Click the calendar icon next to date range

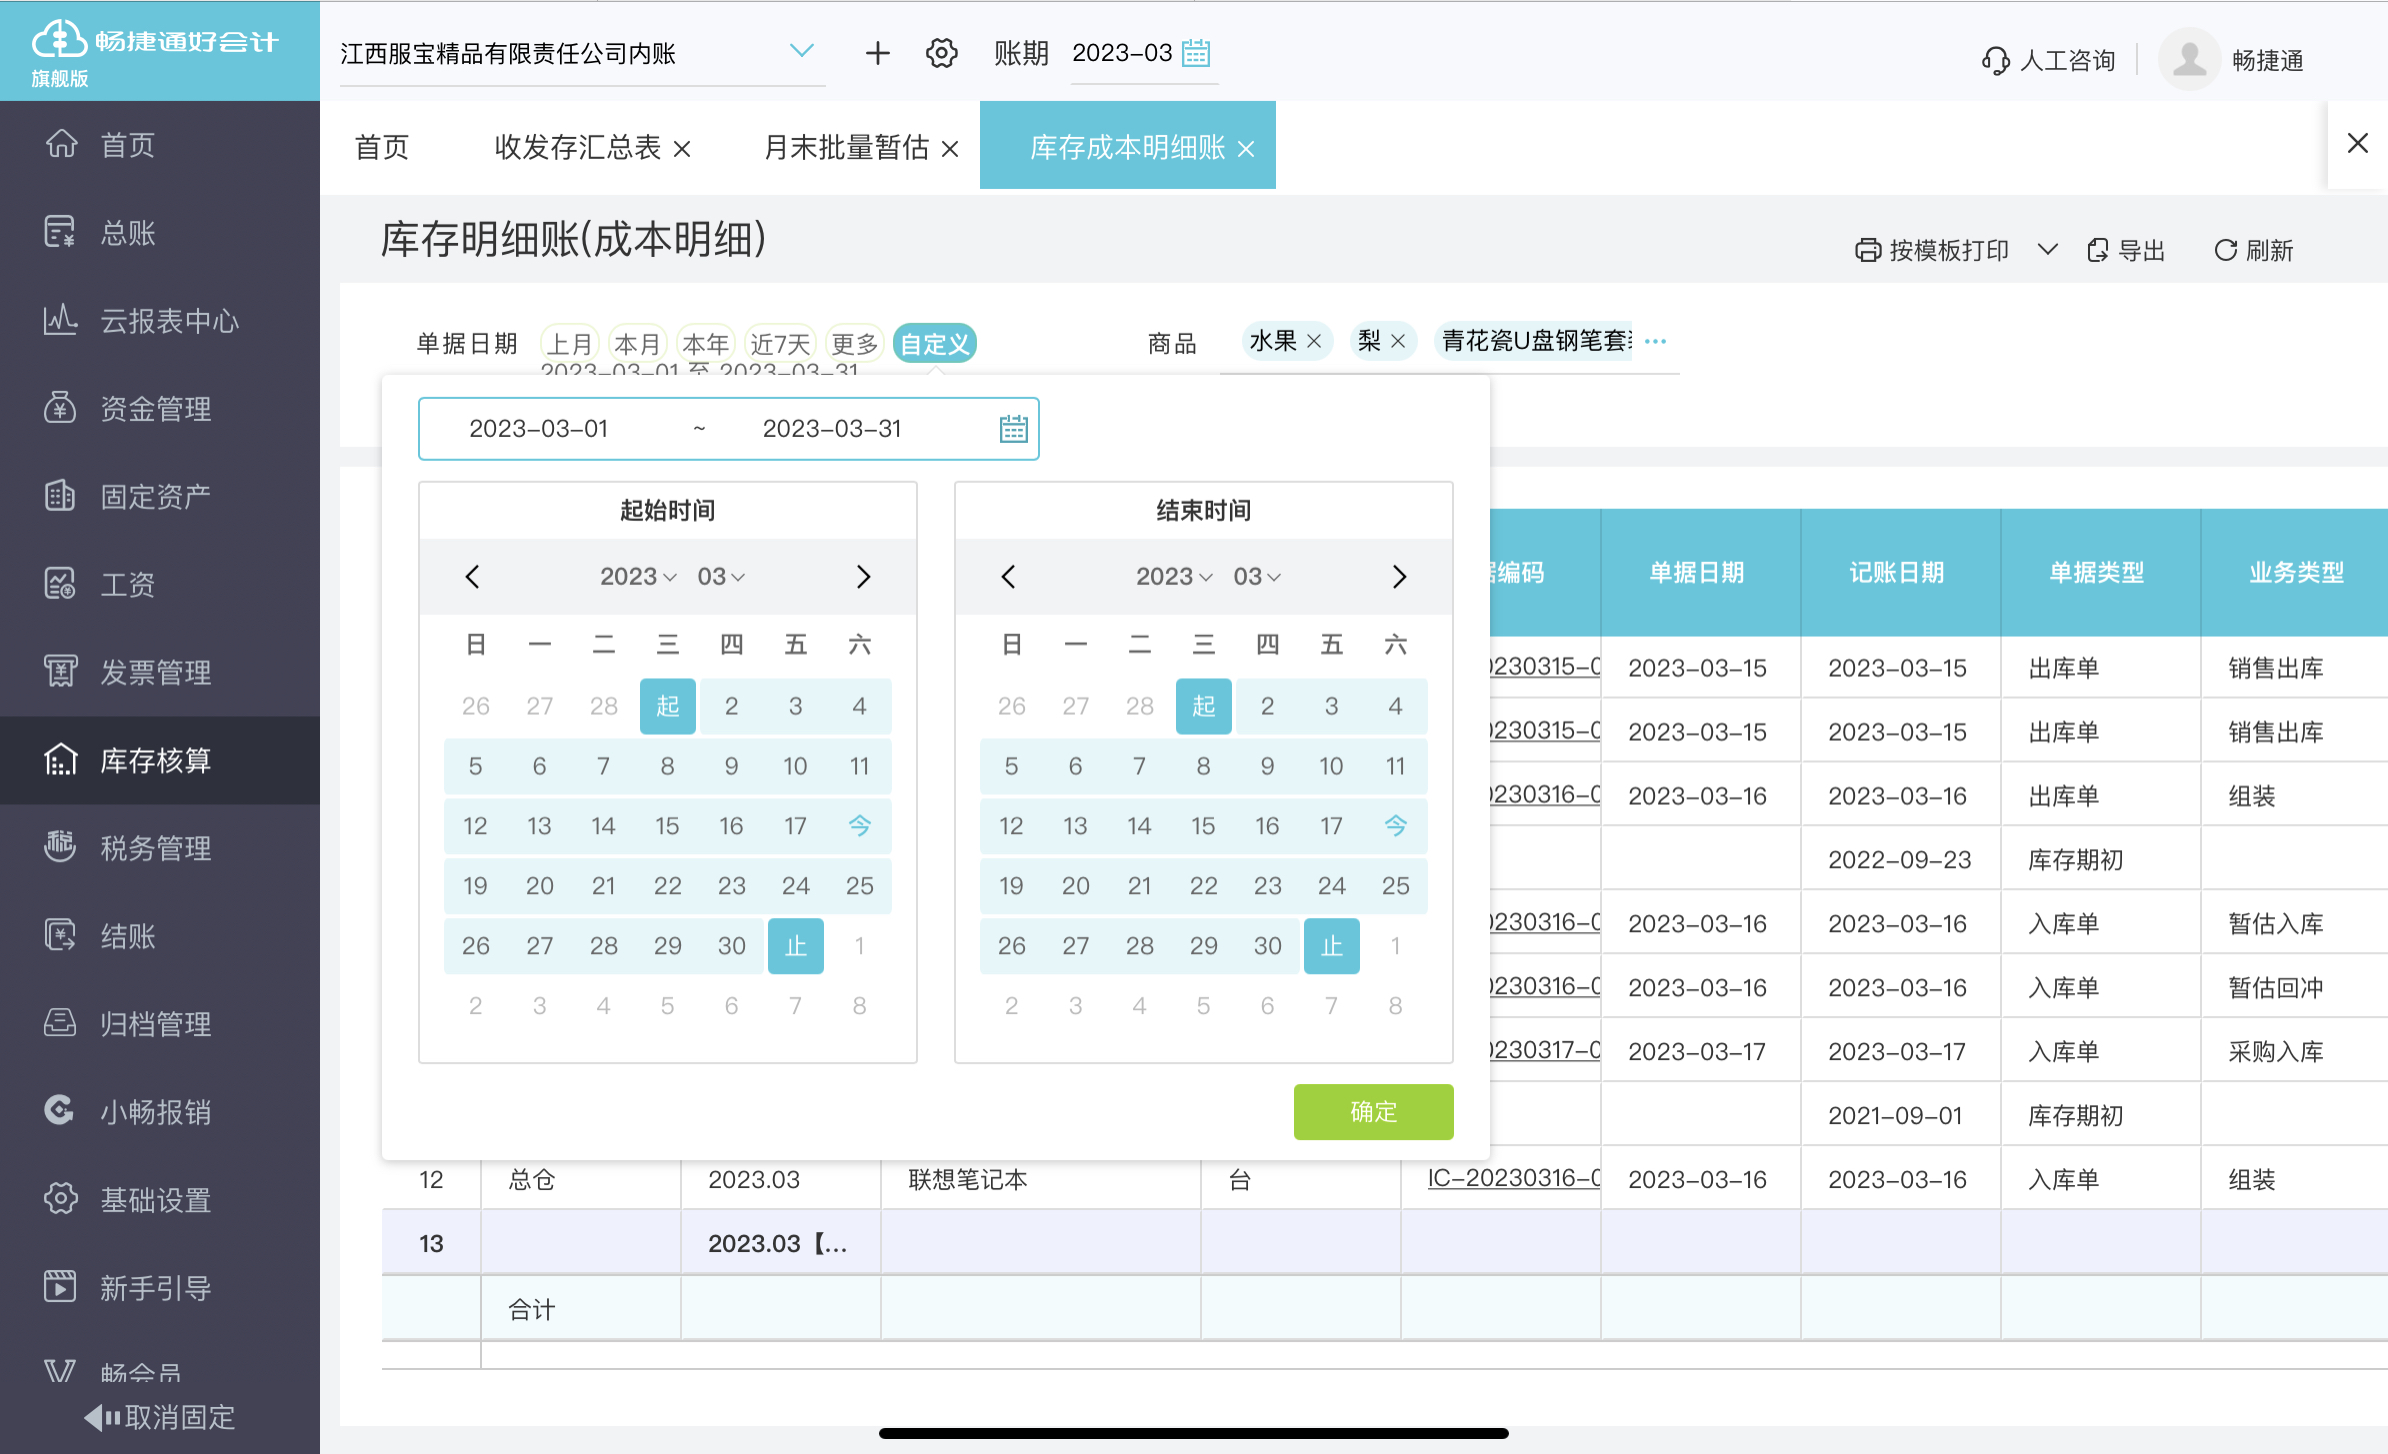point(1015,428)
